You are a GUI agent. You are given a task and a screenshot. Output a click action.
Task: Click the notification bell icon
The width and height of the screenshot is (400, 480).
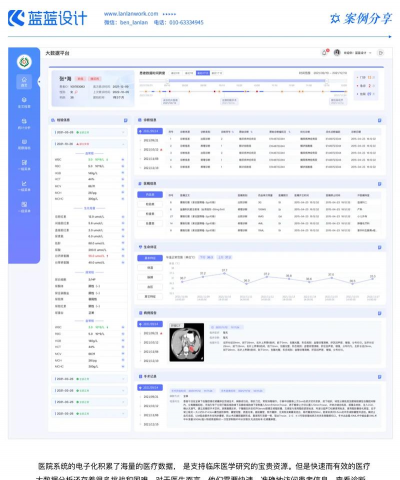tap(324, 53)
